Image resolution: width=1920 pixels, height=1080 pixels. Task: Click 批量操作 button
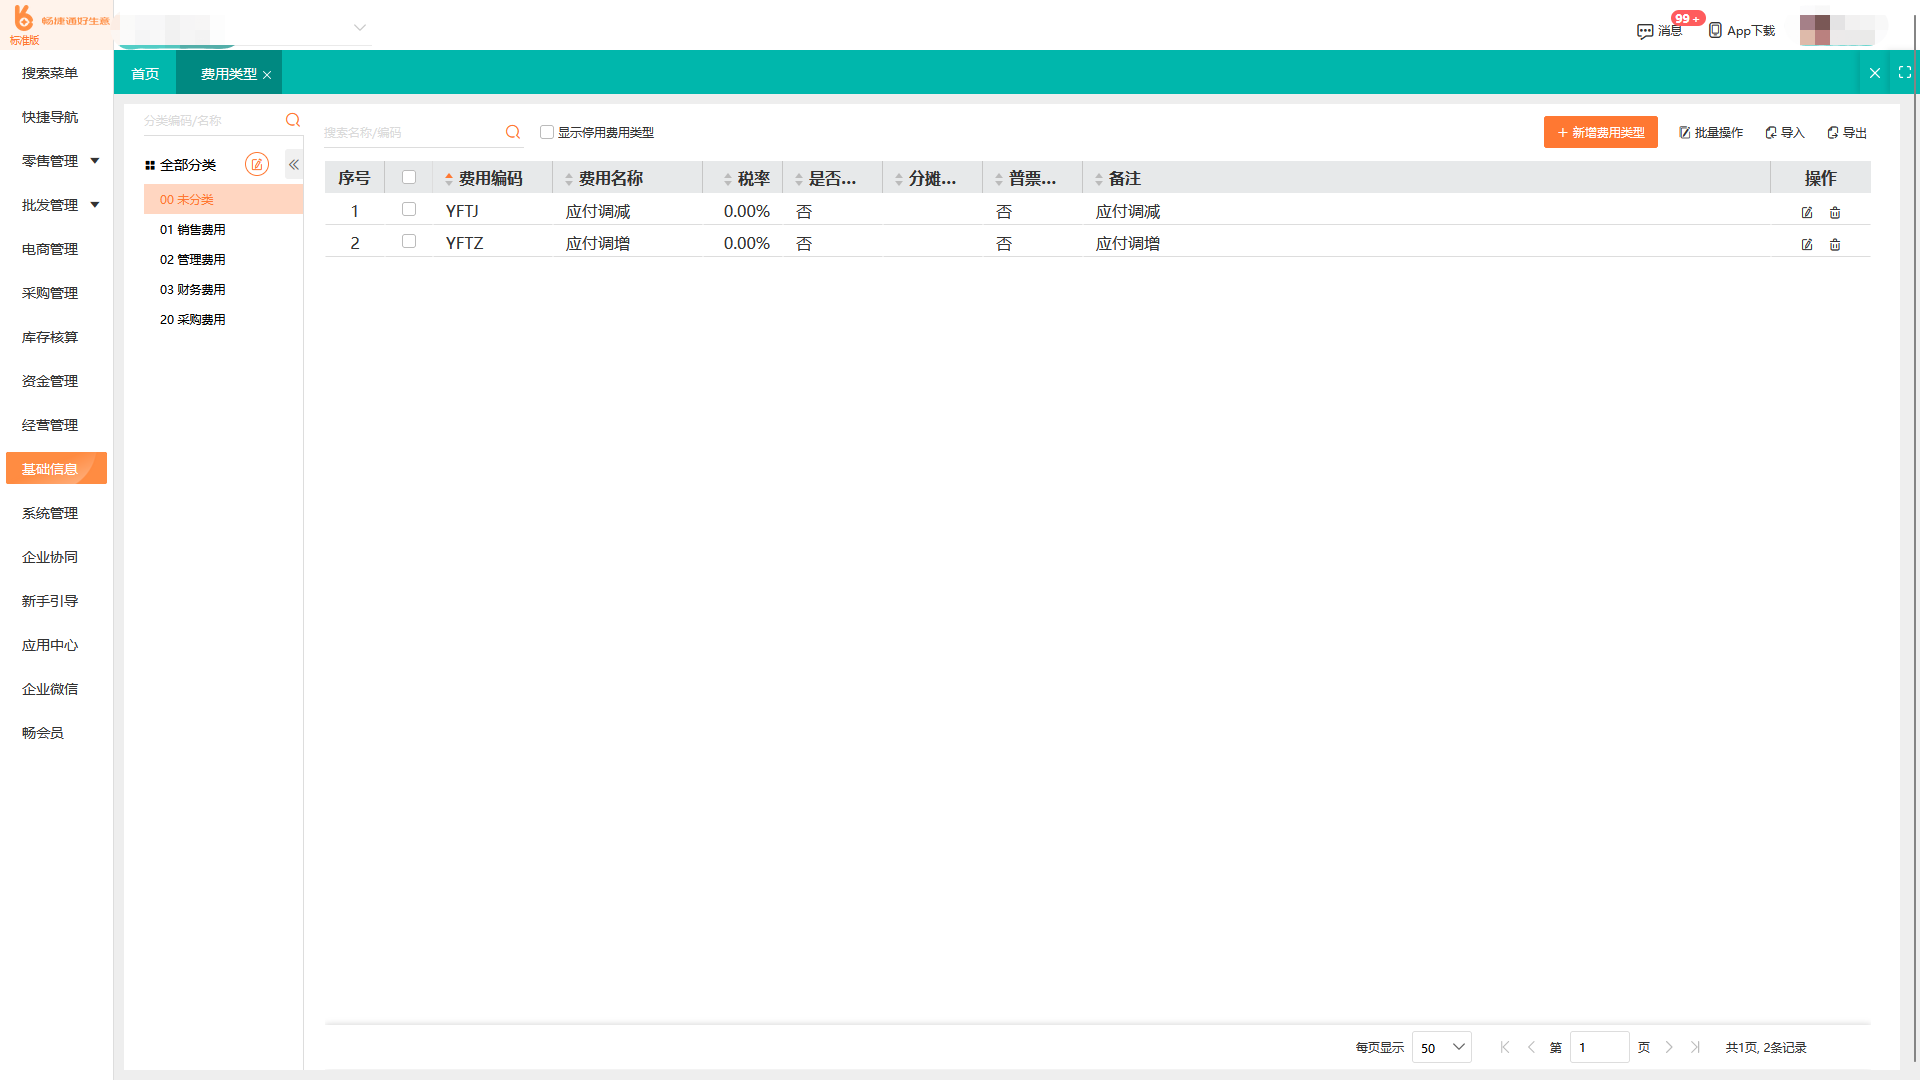1710,131
